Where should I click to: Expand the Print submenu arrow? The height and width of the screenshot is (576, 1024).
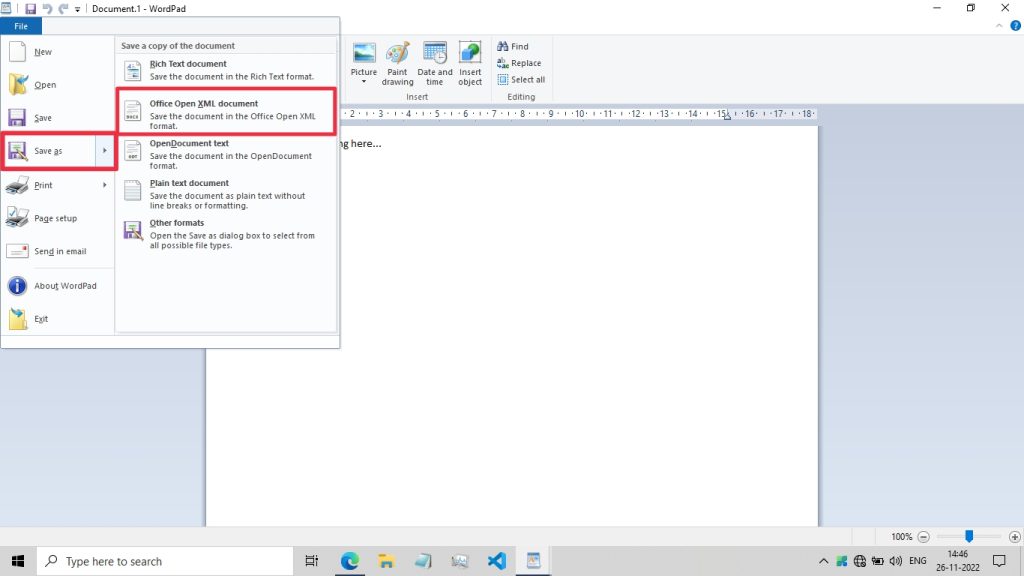tap(104, 185)
